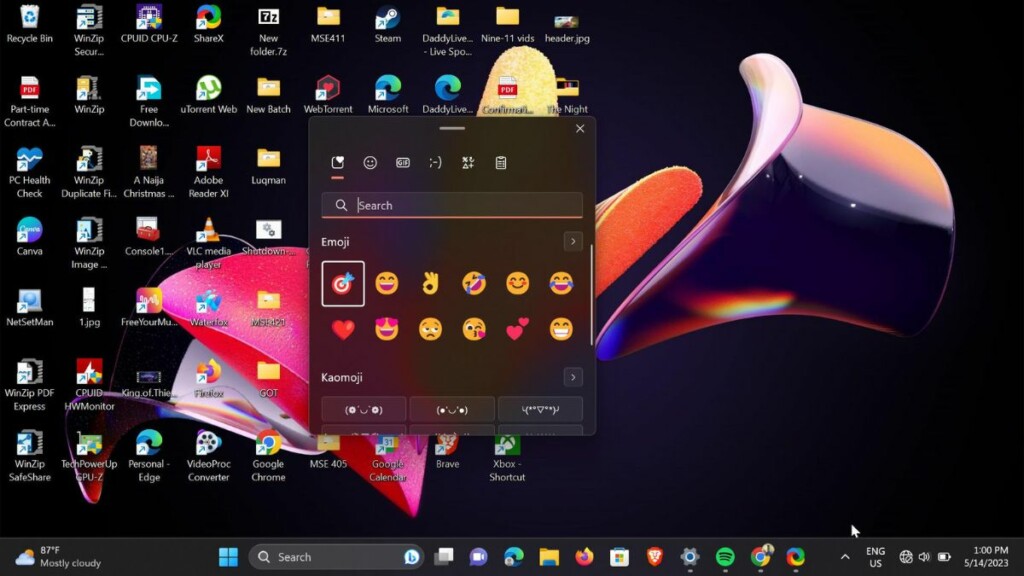The image size is (1024, 576).
Task: Switch to the GIF tab
Action: [402, 163]
